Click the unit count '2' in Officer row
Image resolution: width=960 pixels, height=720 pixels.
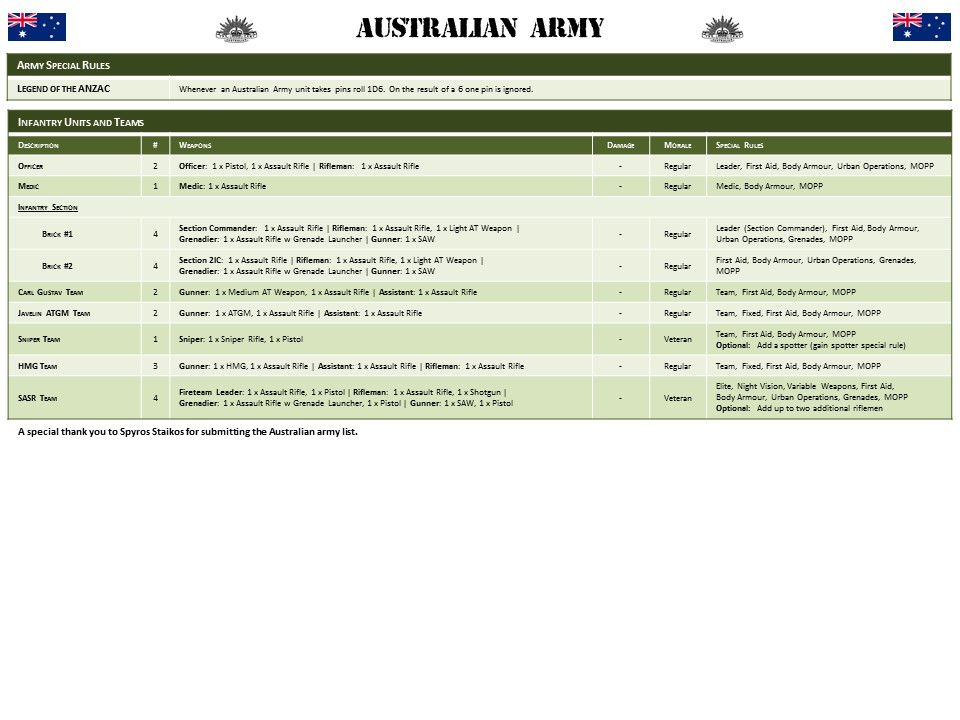[156, 167]
